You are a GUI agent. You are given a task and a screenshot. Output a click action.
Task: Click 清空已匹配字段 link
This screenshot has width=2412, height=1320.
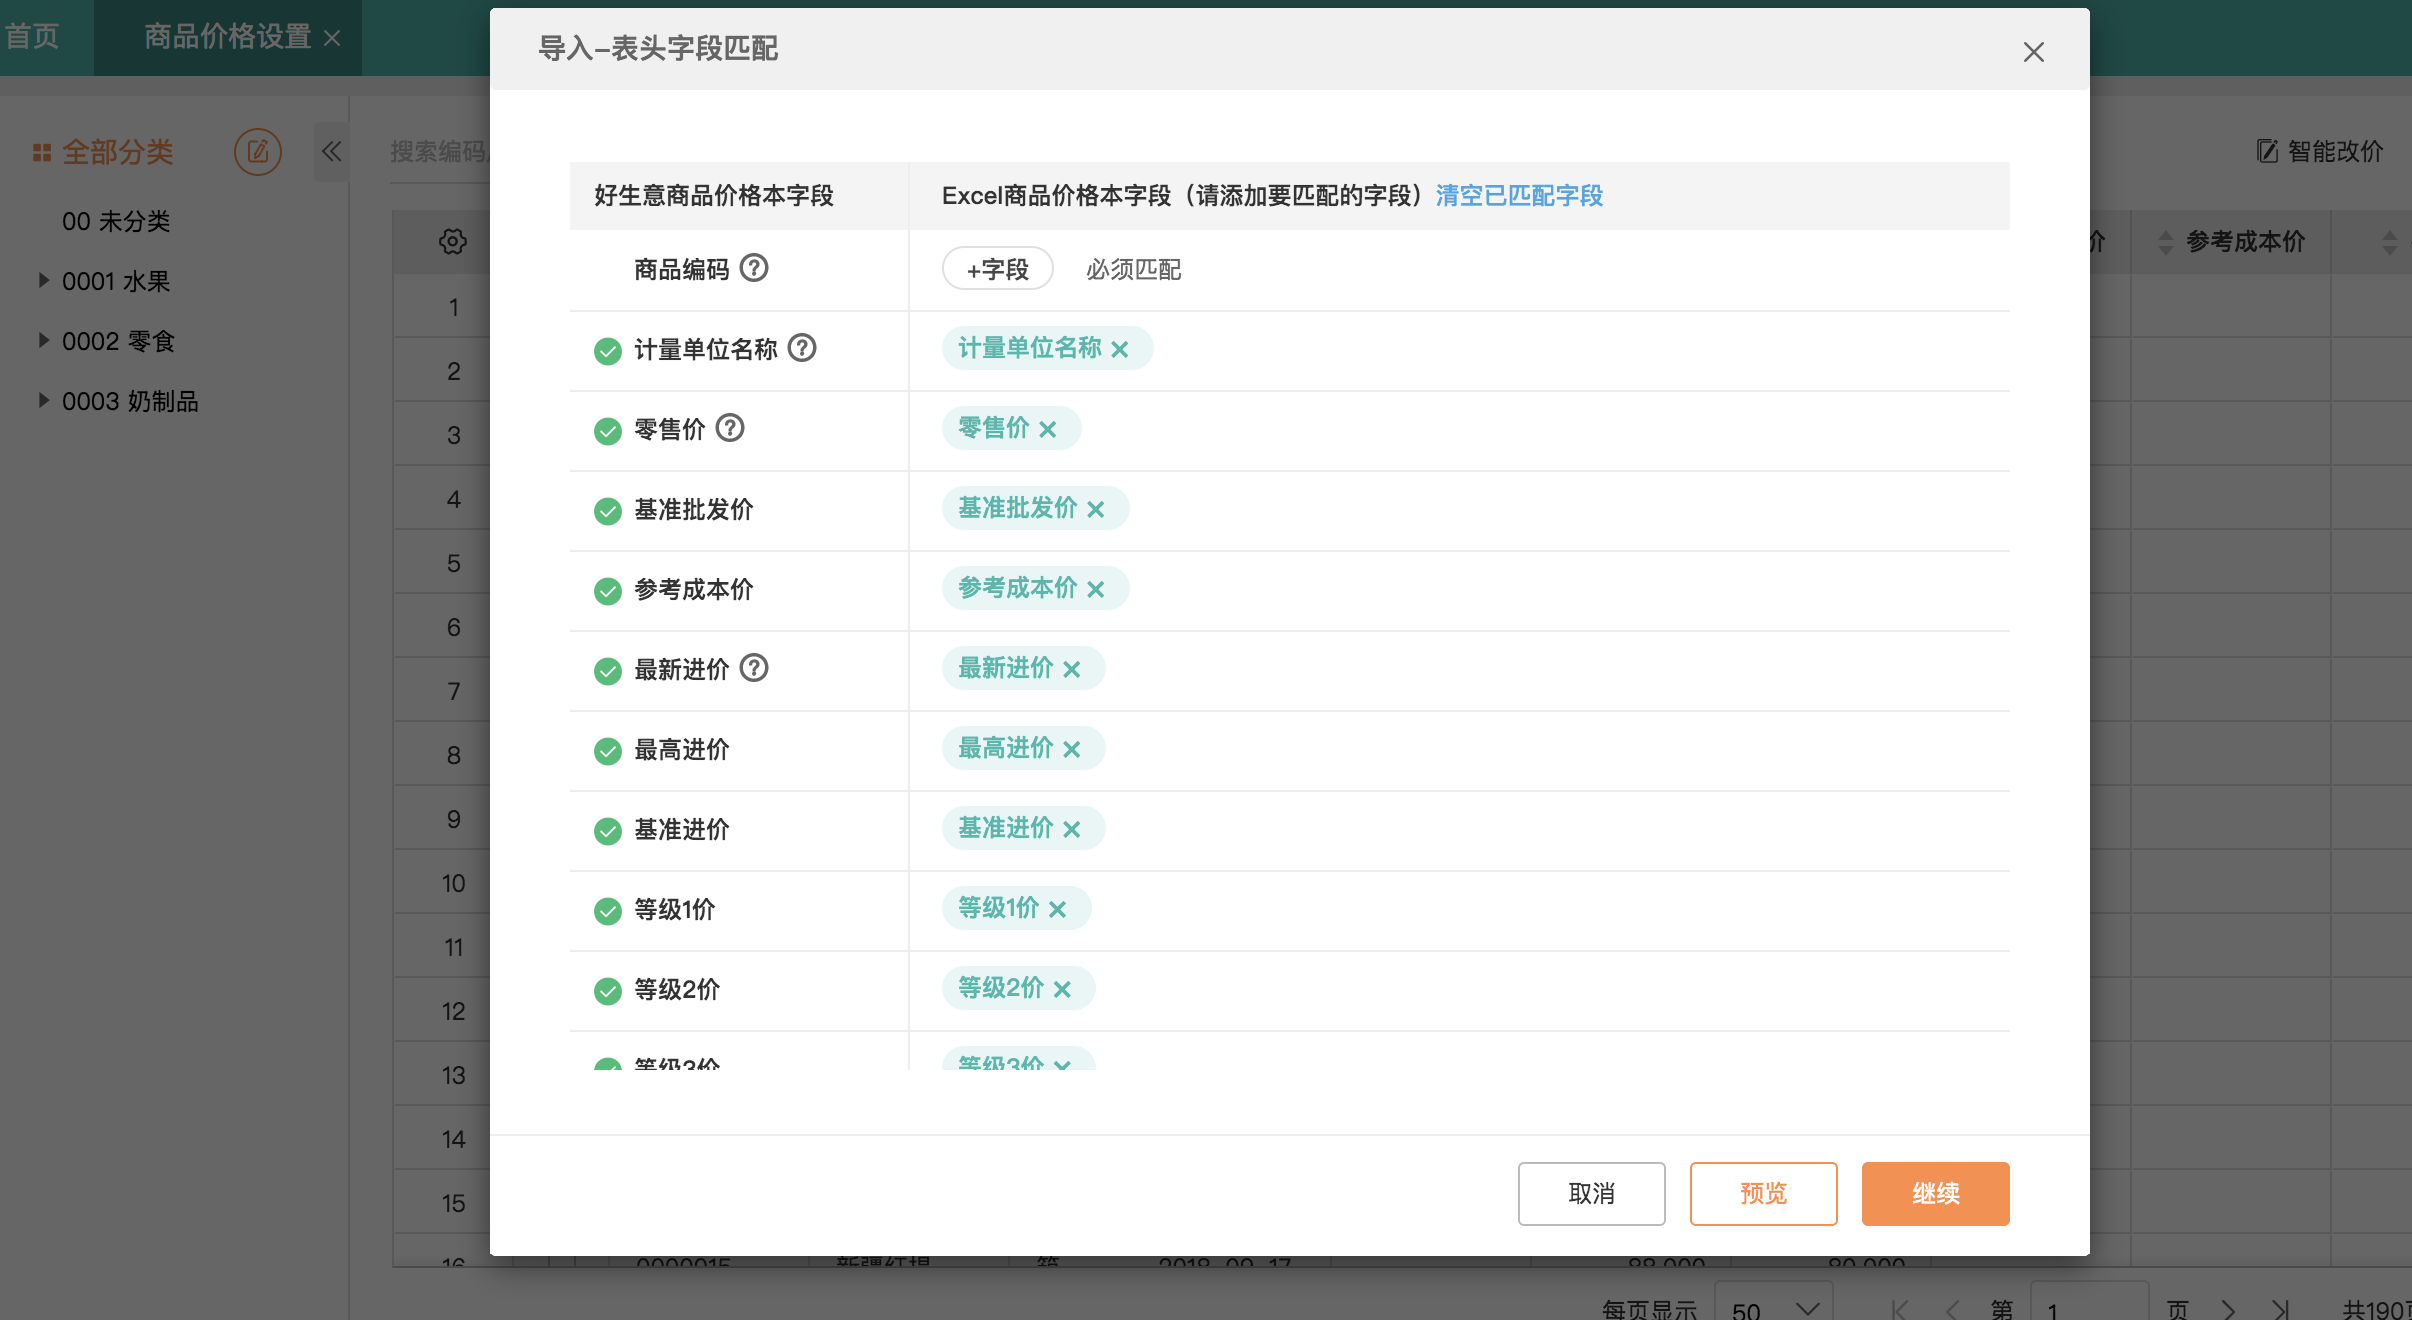1518,193
